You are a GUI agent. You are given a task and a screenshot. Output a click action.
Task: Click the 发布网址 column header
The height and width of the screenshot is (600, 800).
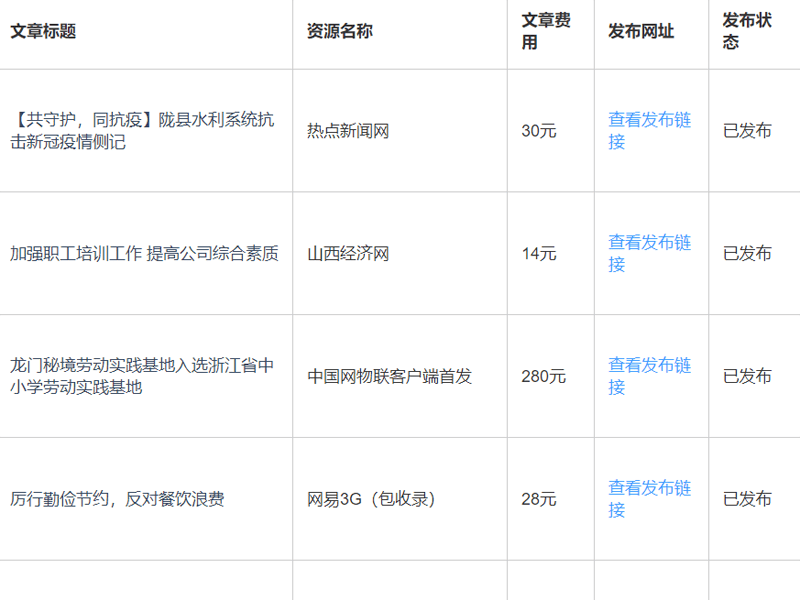[x=641, y=31]
